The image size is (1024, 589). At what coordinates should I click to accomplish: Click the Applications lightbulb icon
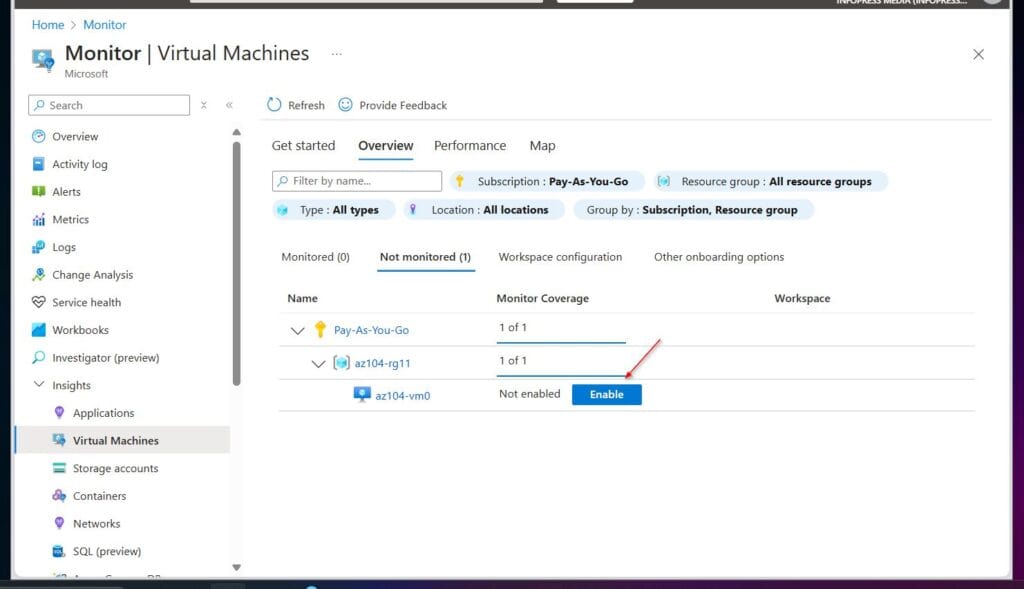tap(59, 413)
